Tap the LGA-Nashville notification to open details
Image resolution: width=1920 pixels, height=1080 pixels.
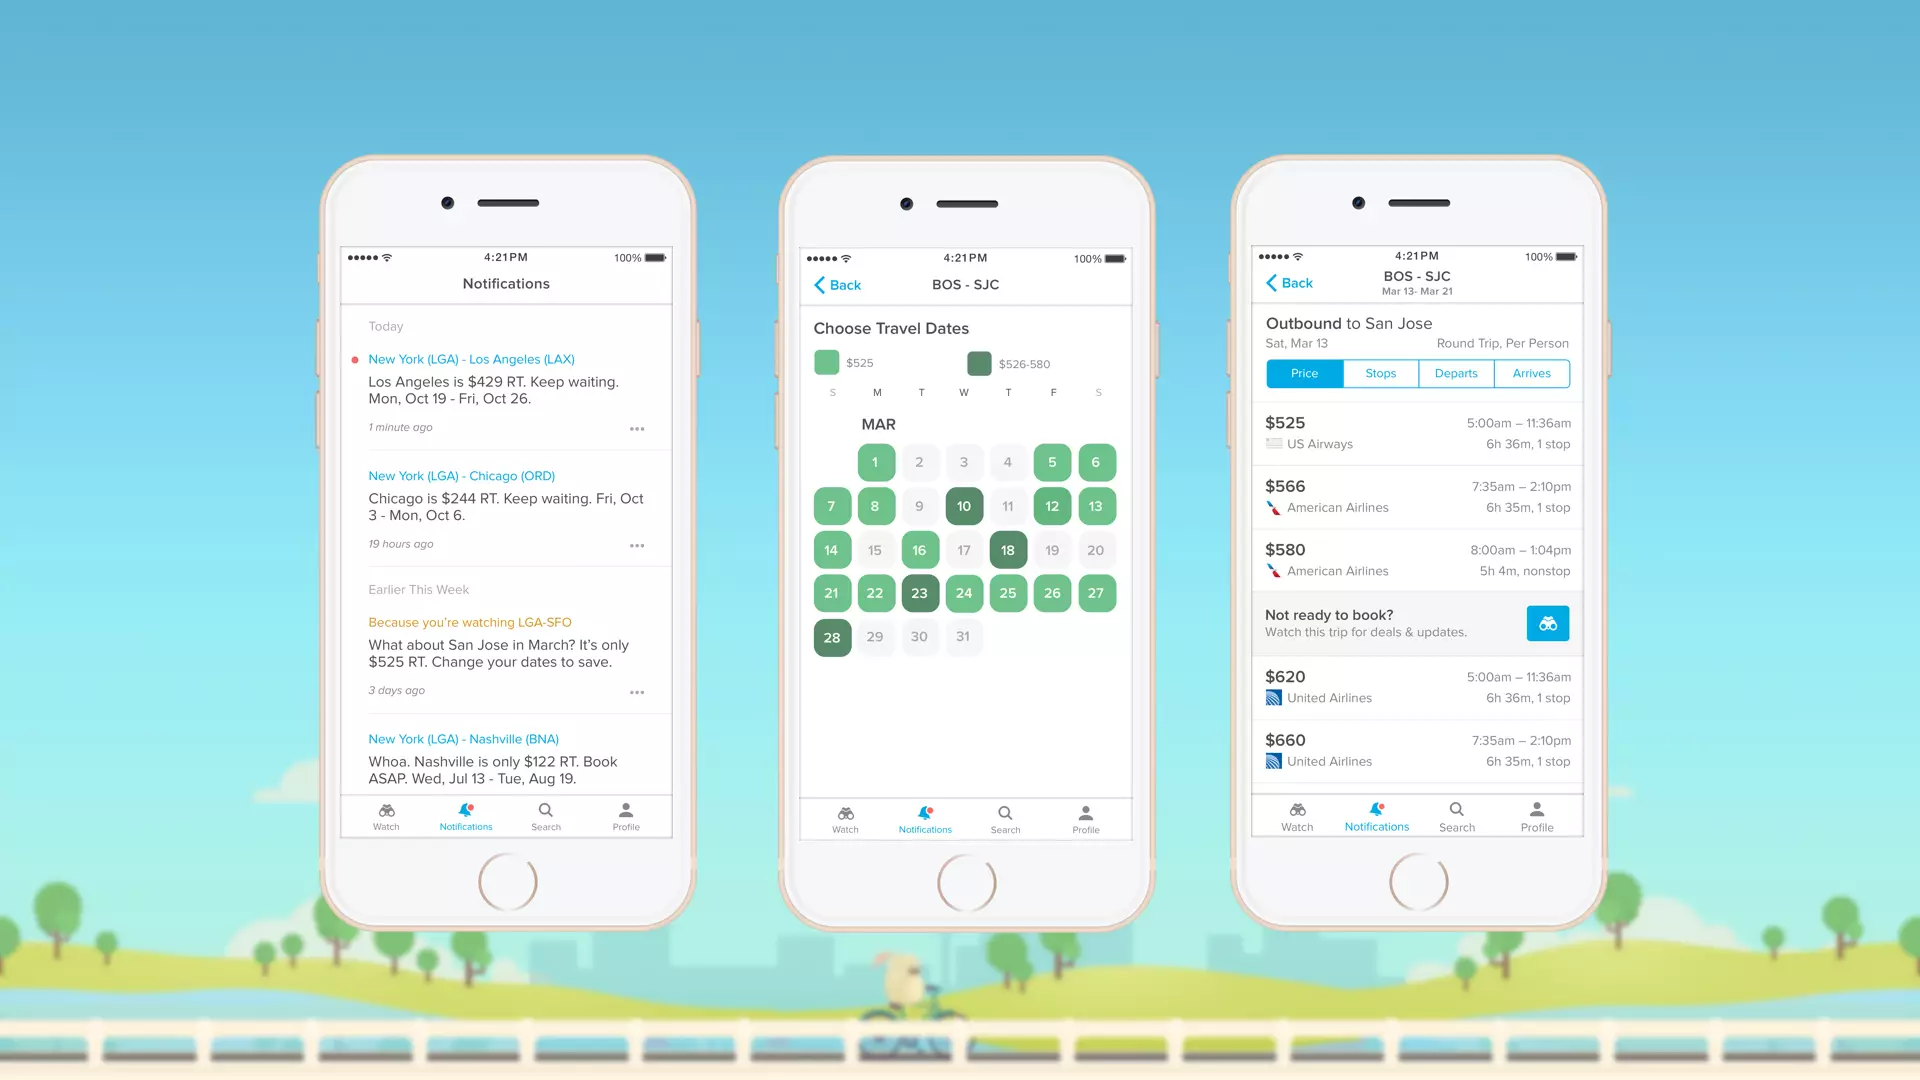click(505, 758)
